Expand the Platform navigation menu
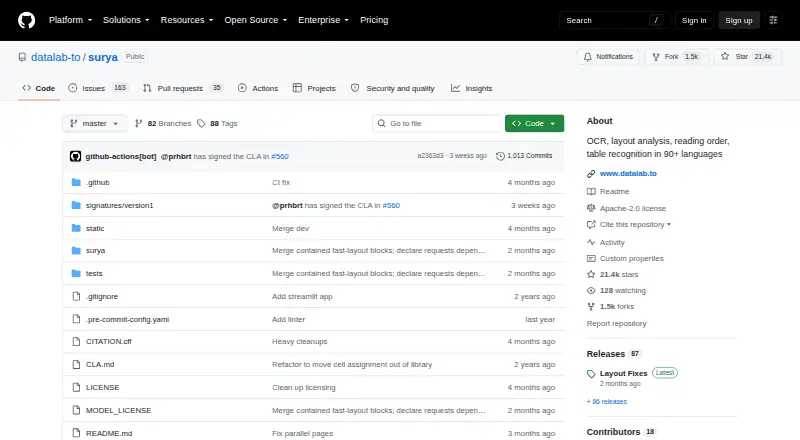This screenshot has height=440, width=800. (70, 20)
